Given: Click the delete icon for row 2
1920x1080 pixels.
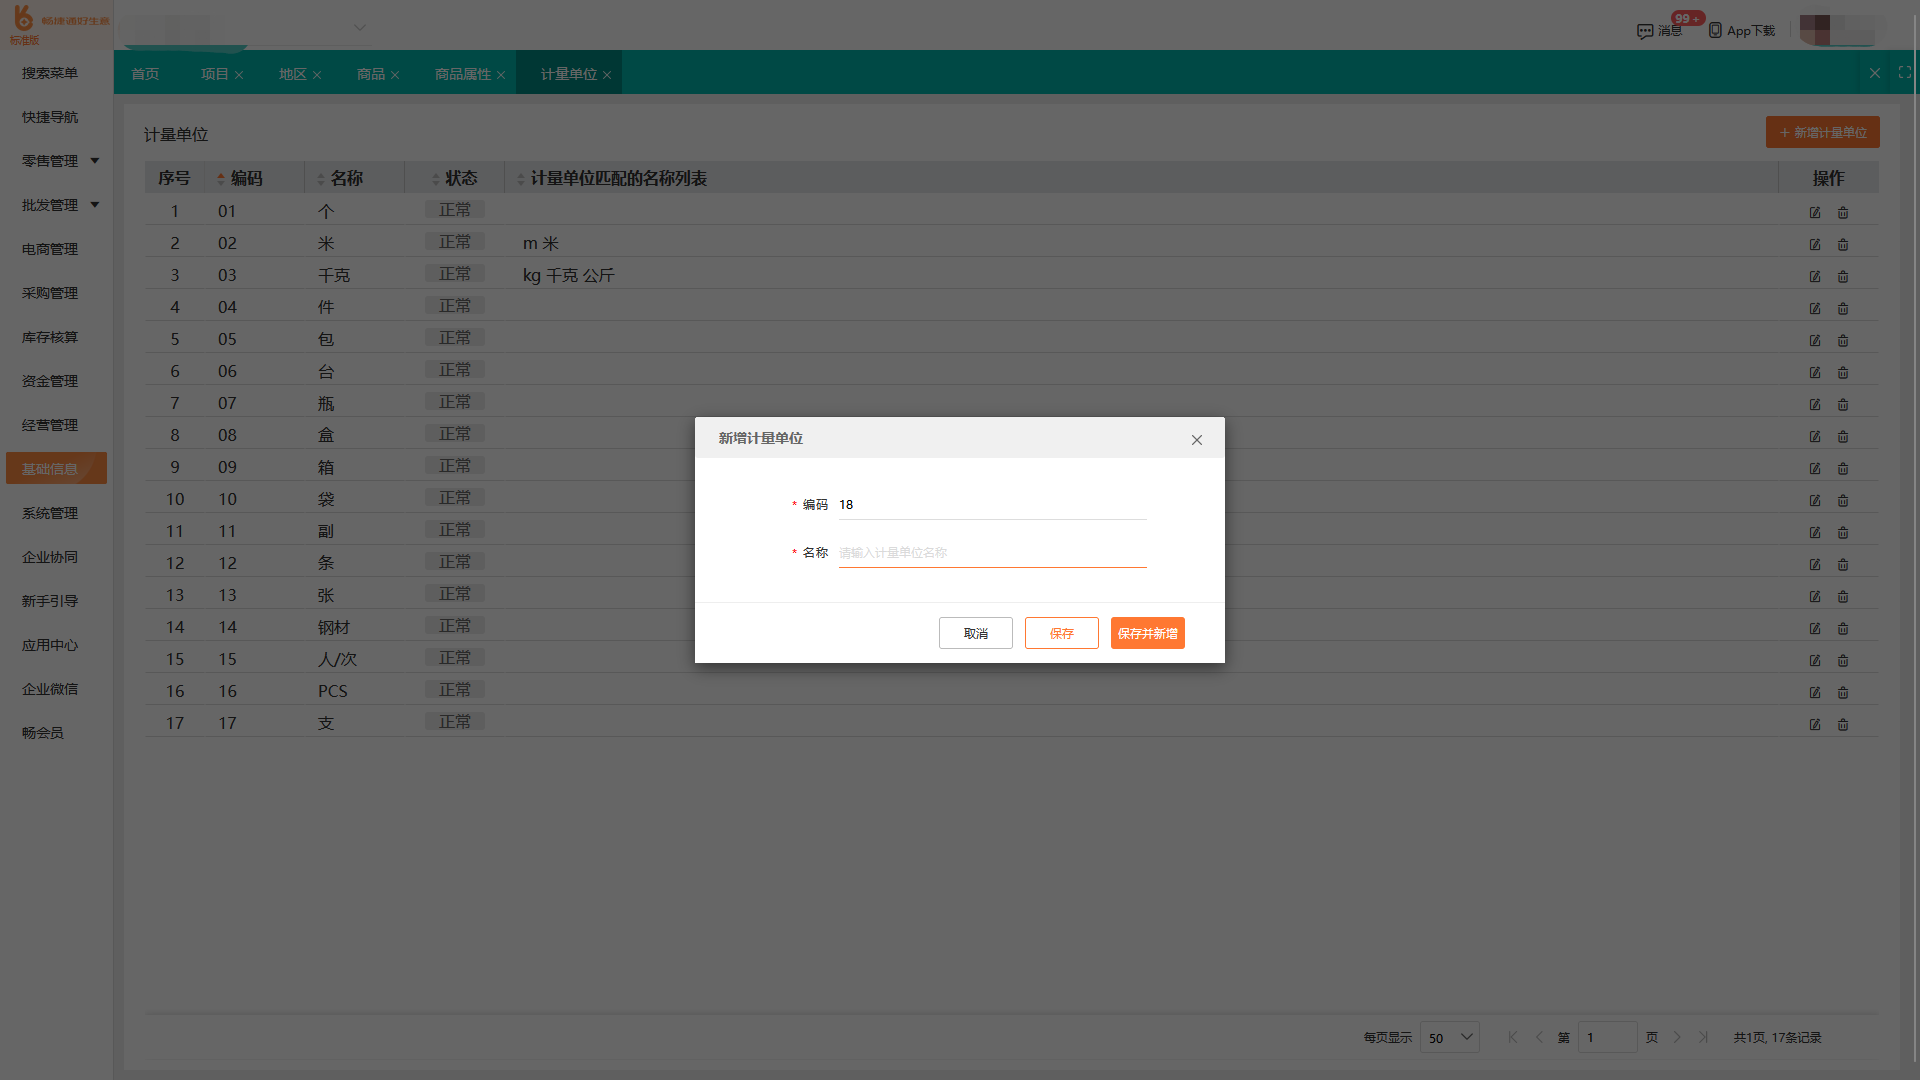Looking at the screenshot, I should tap(1844, 244).
